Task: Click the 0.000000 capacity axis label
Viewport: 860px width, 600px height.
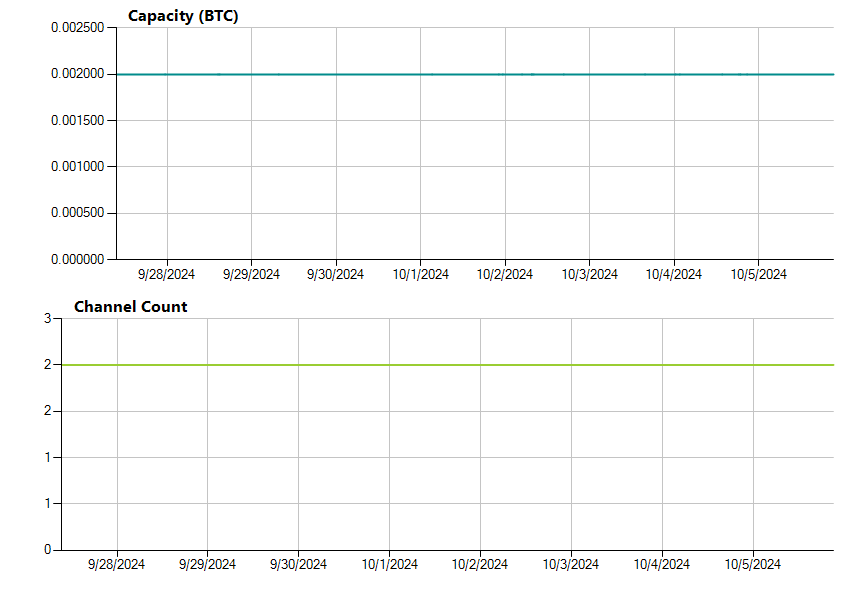Action: 77,259
